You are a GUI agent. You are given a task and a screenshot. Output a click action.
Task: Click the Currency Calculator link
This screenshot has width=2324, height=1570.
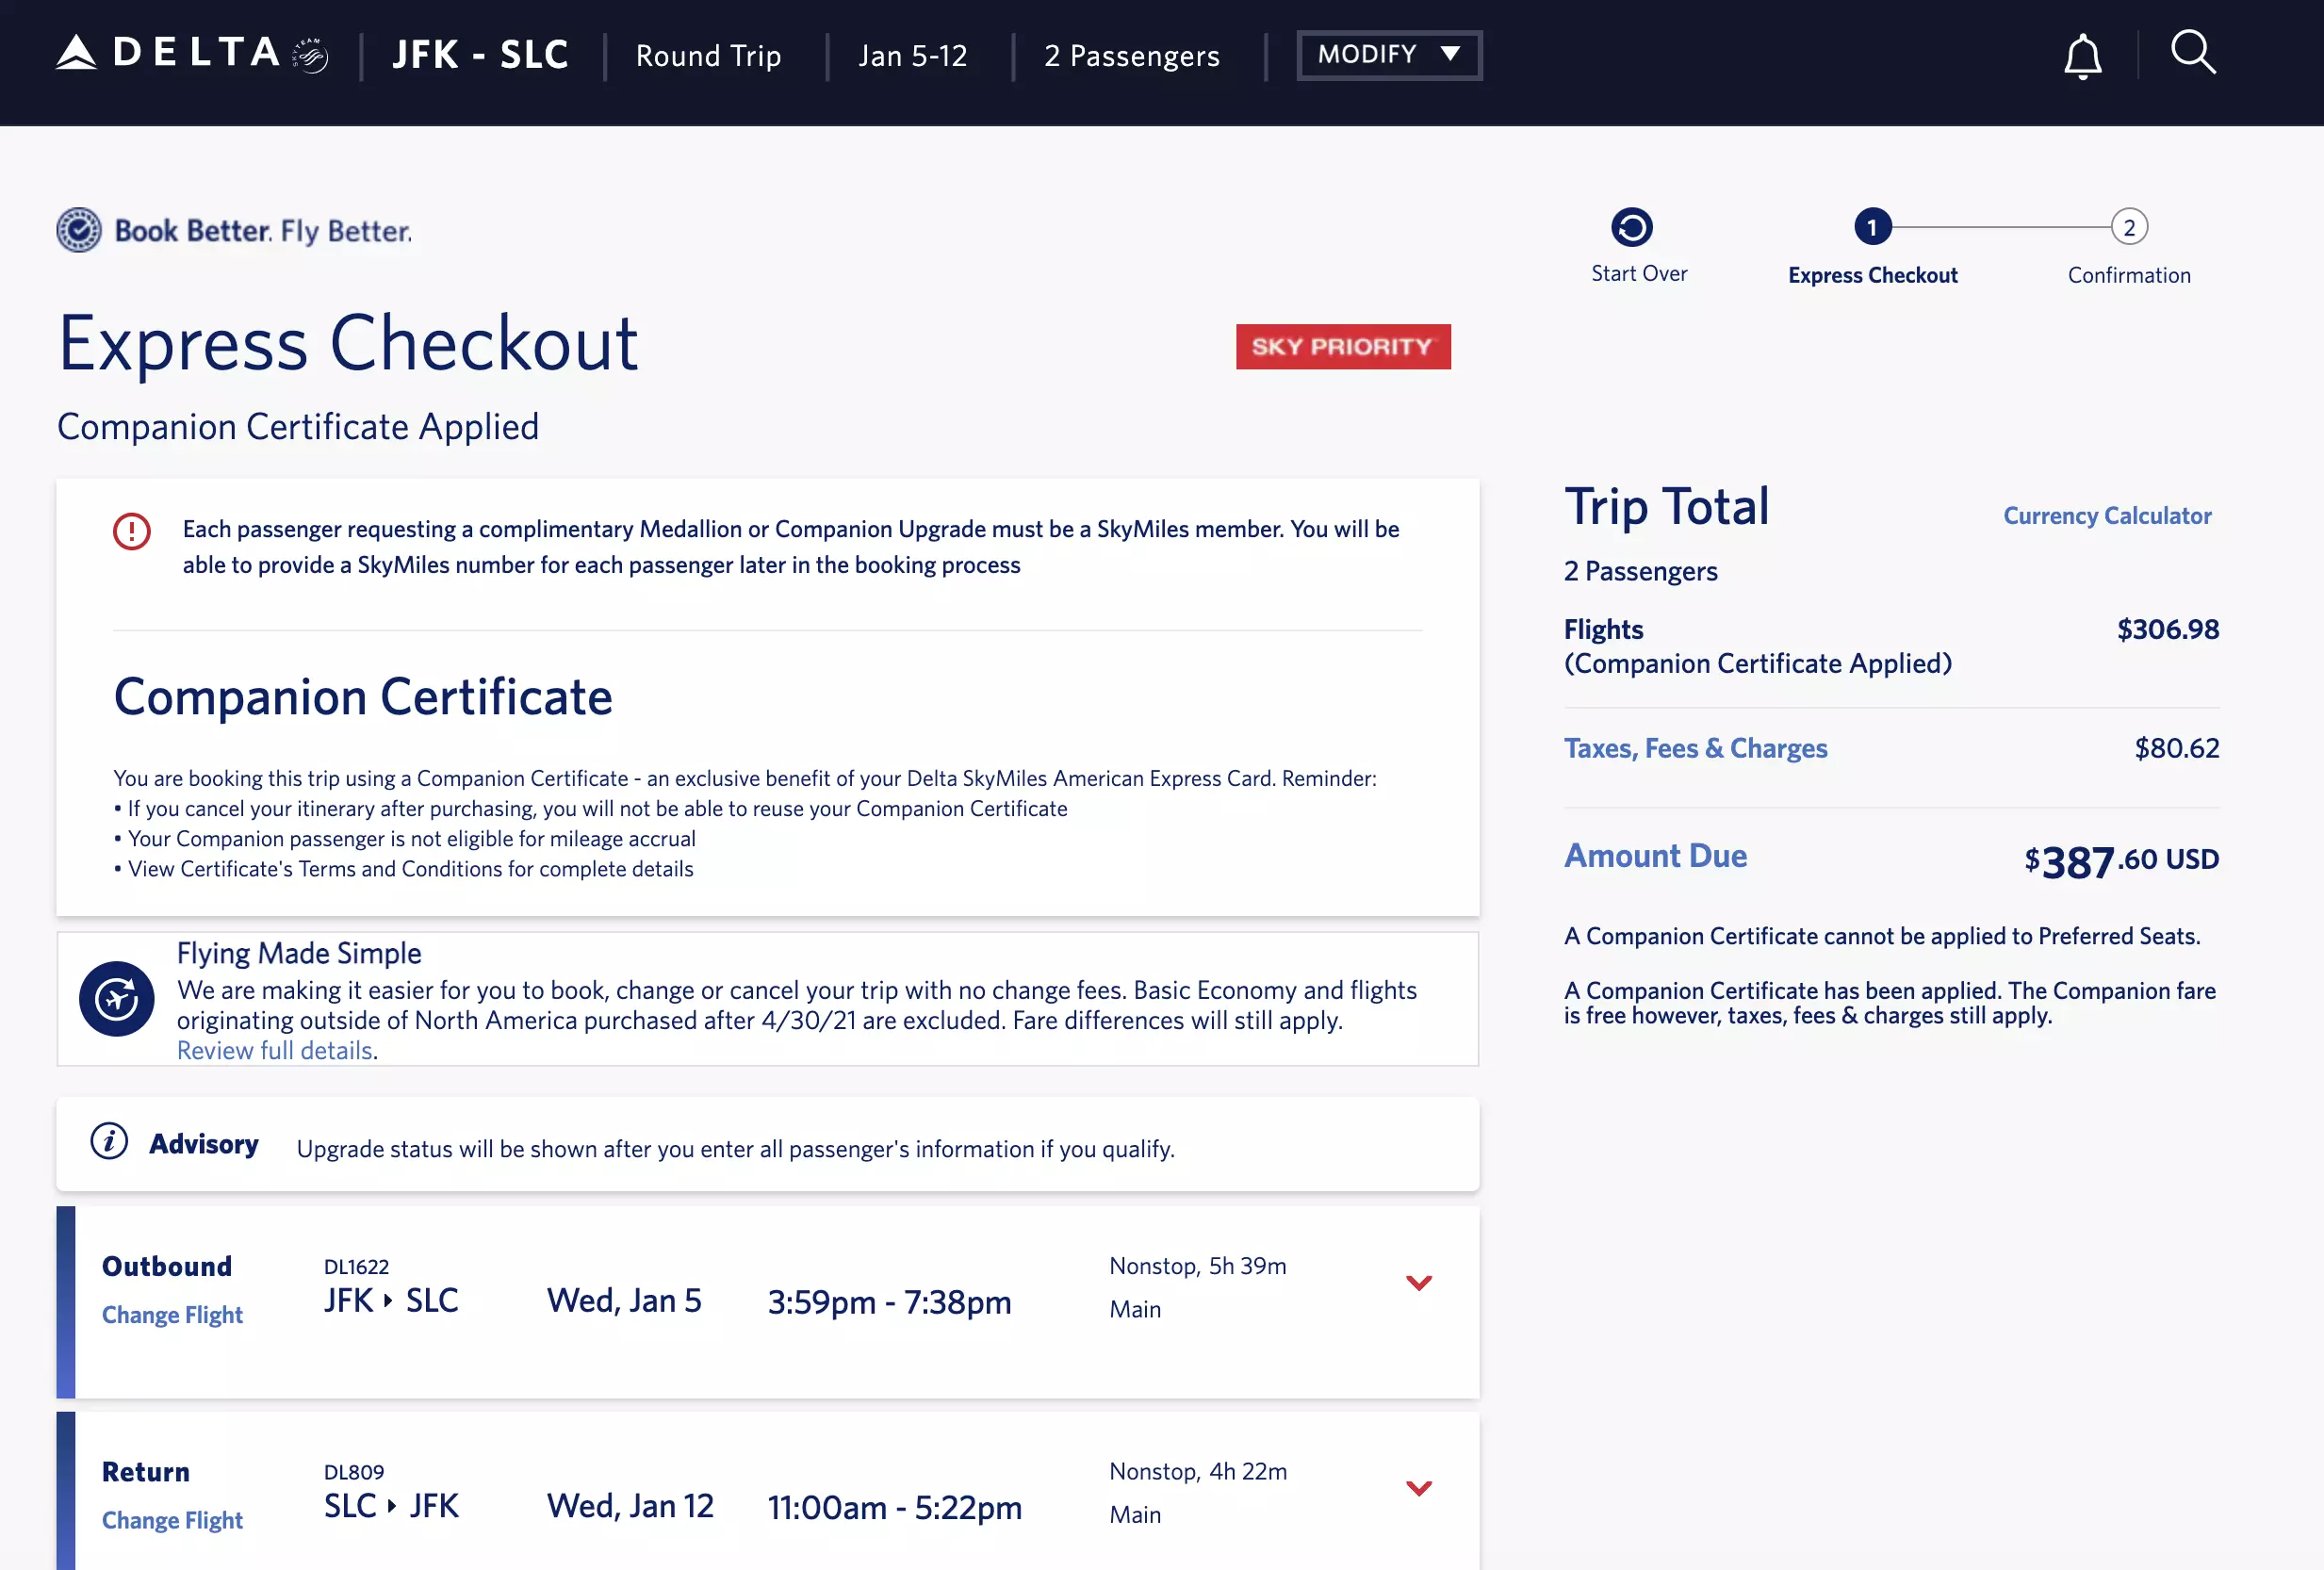click(x=2108, y=514)
